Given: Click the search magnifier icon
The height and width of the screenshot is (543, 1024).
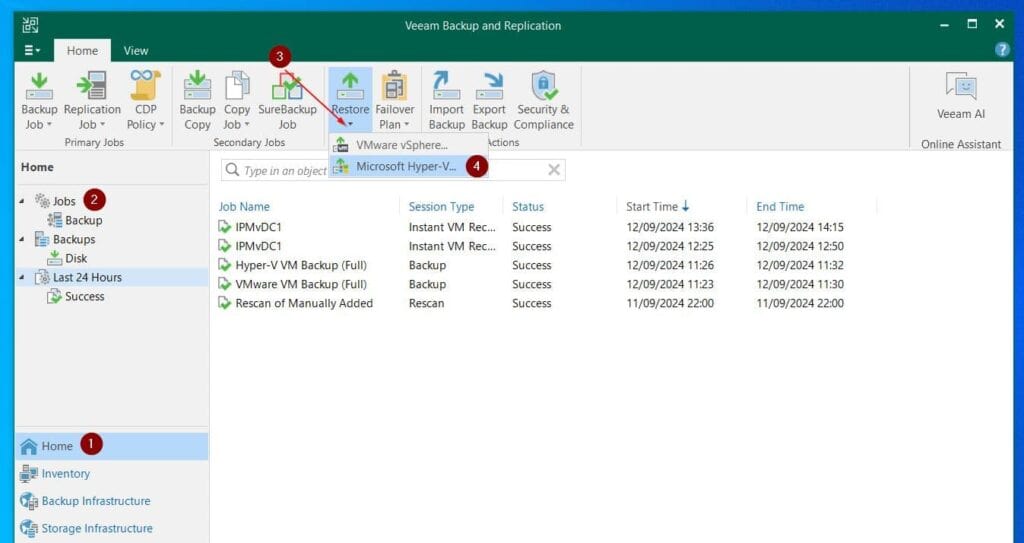Looking at the screenshot, I should 232,170.
